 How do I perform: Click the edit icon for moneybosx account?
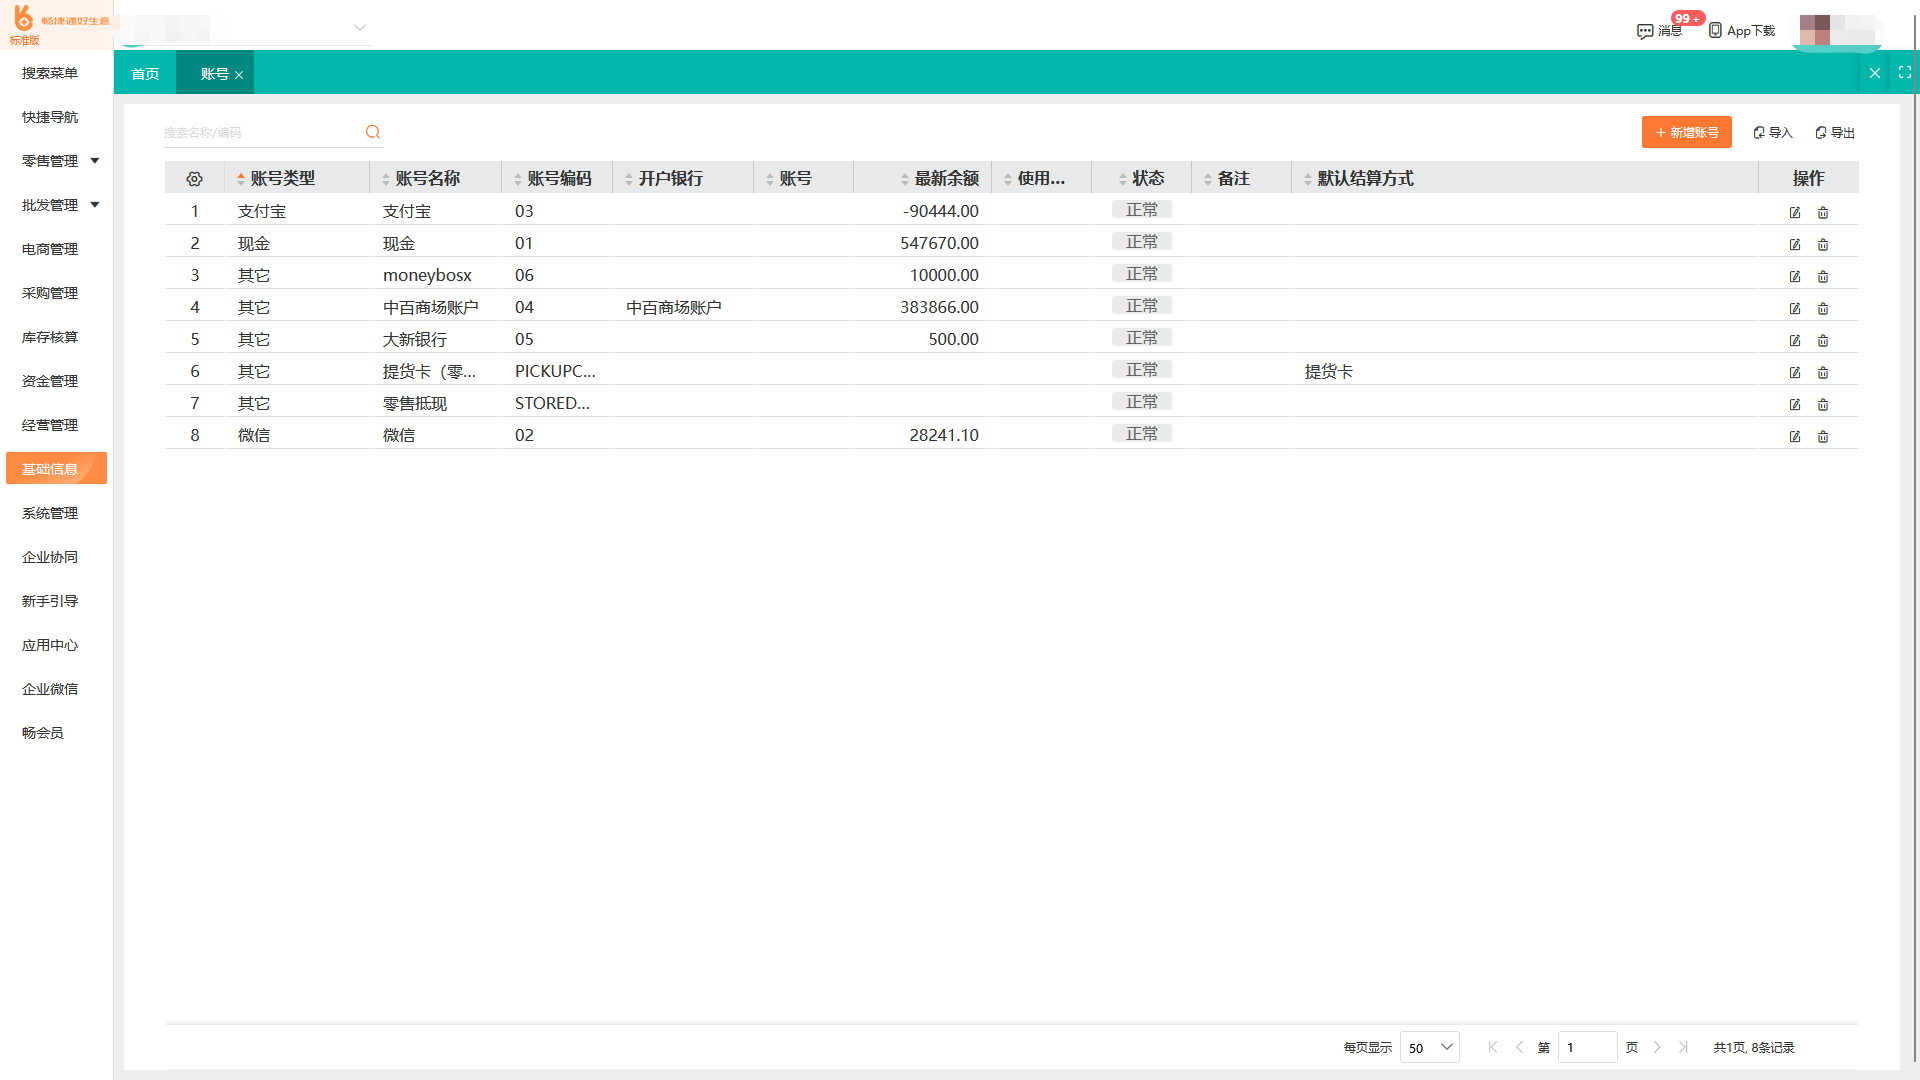[1795, 274]
